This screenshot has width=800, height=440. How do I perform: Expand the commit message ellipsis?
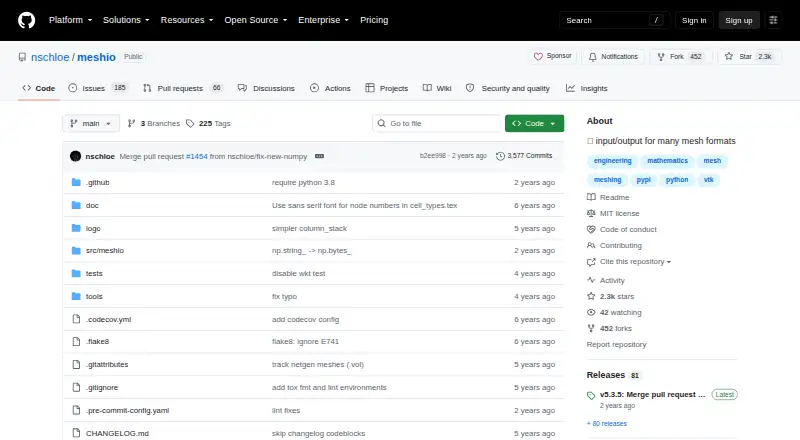point(319,156)
